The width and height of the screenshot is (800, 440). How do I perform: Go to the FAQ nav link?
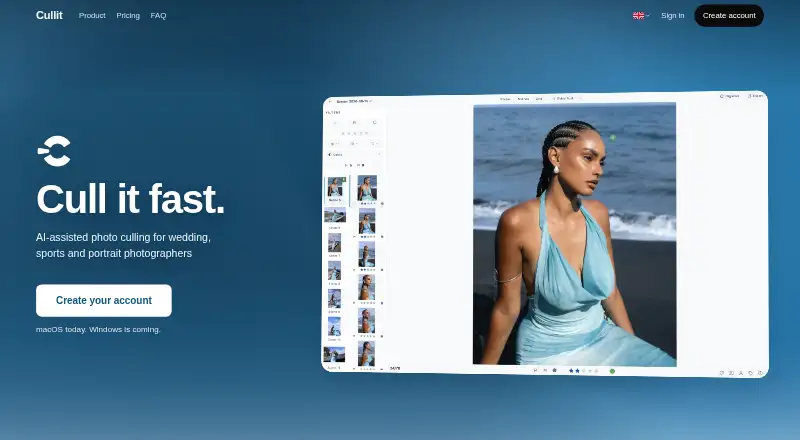158,16
